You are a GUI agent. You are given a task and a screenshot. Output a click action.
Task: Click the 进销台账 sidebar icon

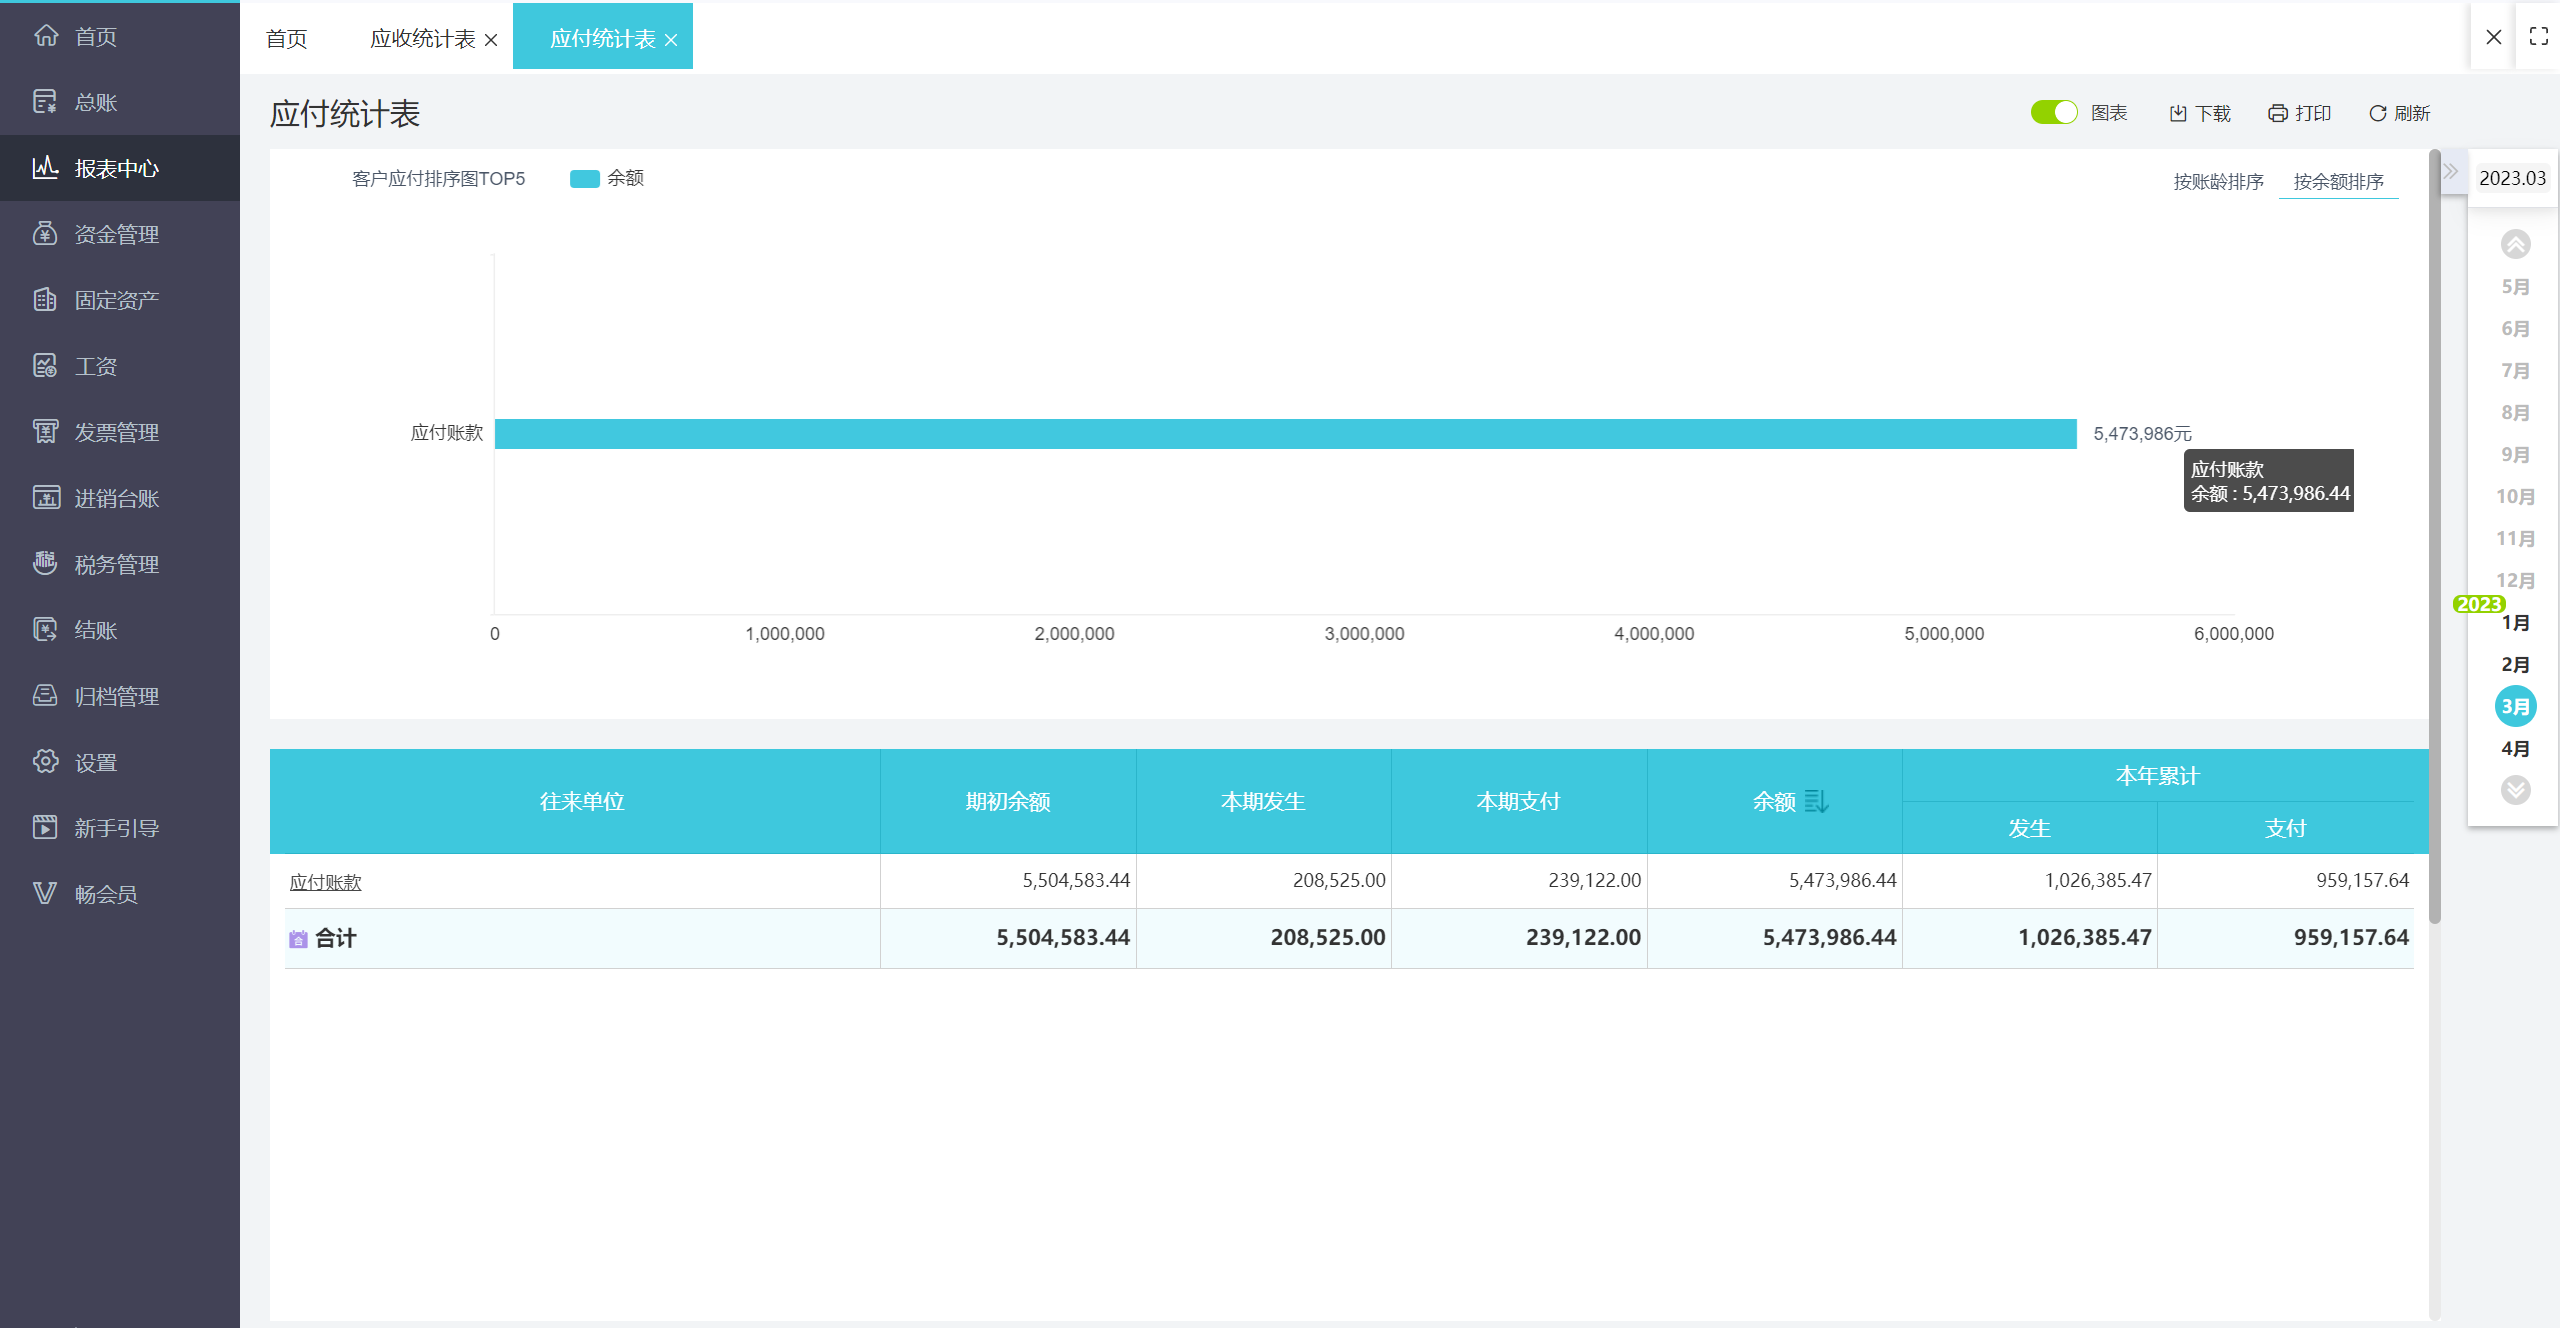46,498
